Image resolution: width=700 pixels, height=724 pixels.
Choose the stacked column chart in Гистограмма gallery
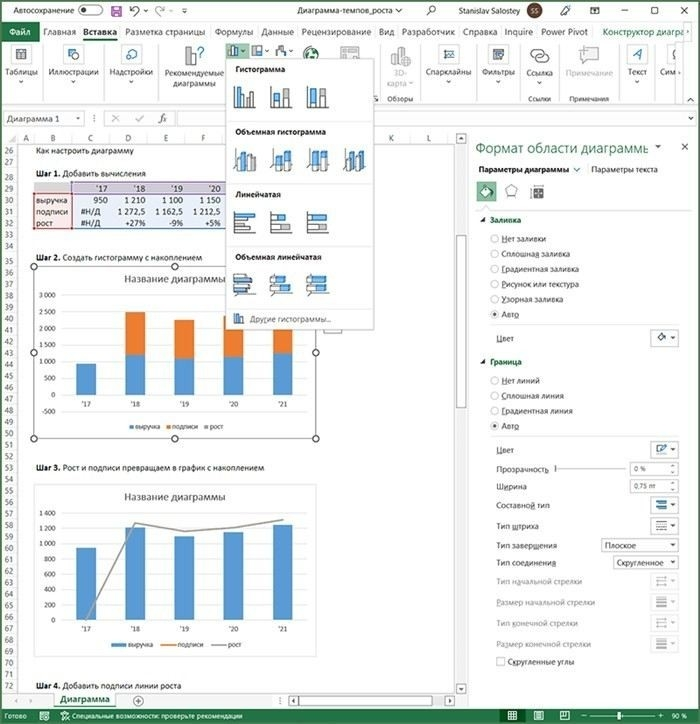tap(281, 98)
